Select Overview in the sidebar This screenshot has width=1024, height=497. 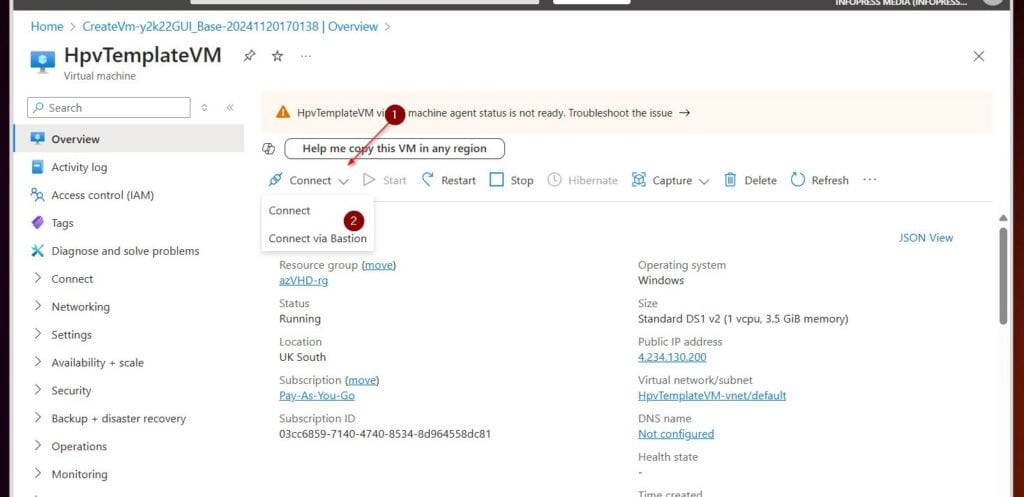pos(128,138)
